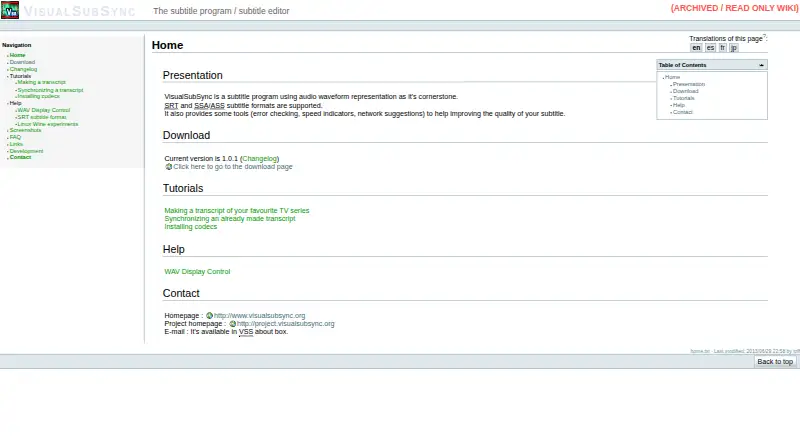Open Making a transcript in sidebar
Viewport: 800px width, 440px height.
pos(42,82)
